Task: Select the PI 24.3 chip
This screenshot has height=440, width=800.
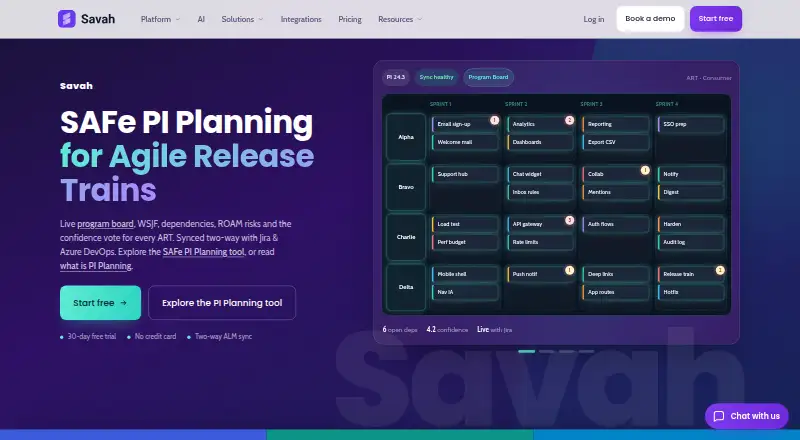Action: (x=395, y=77)
